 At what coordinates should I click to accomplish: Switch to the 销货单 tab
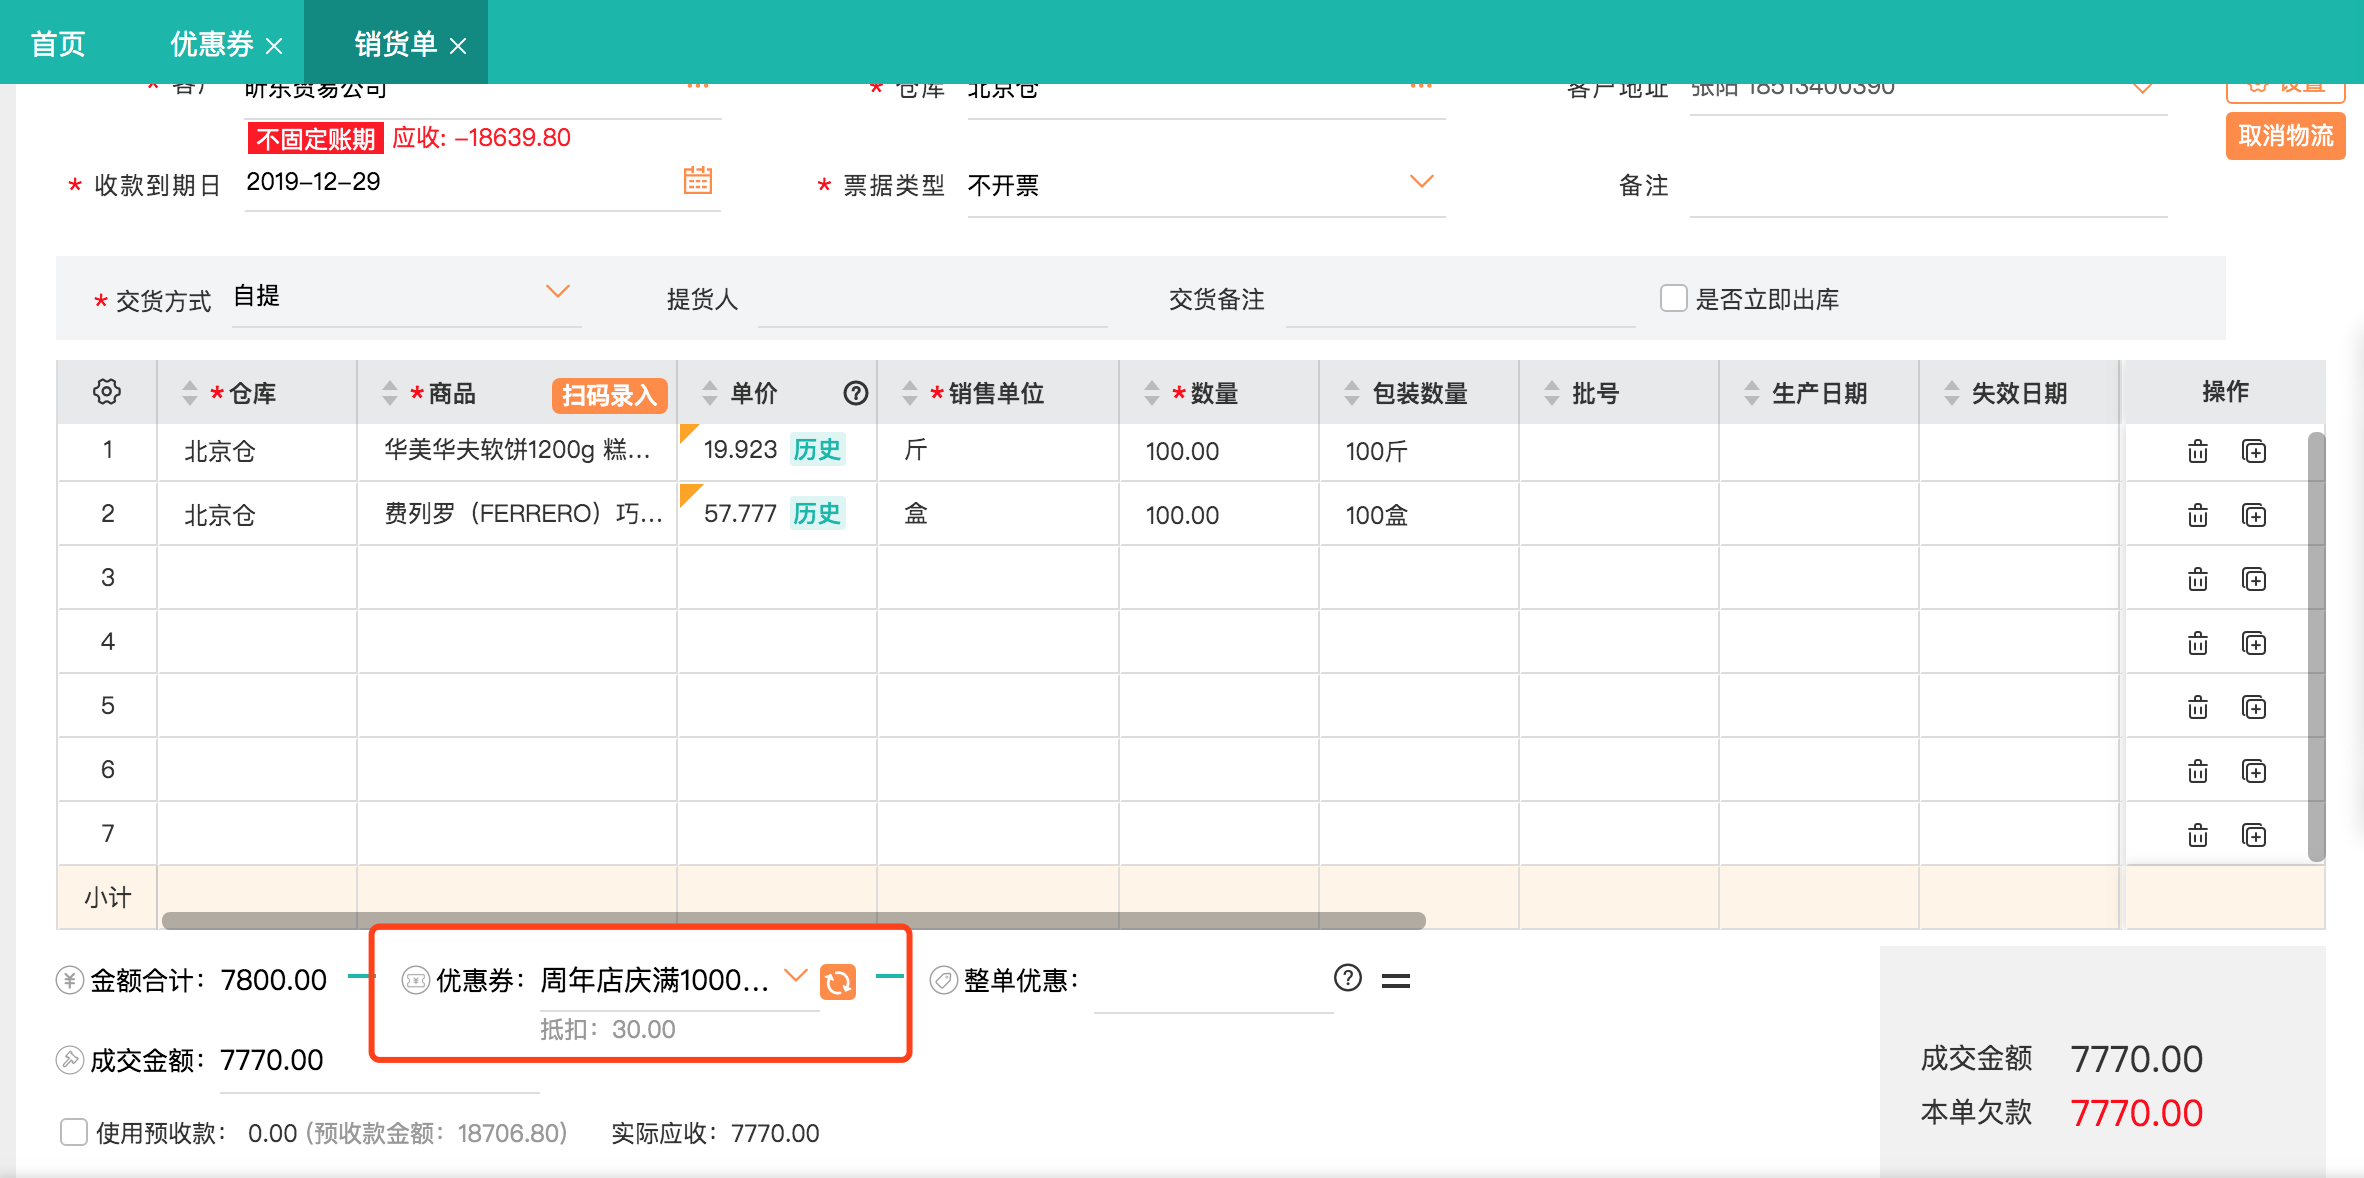point(397,41)
